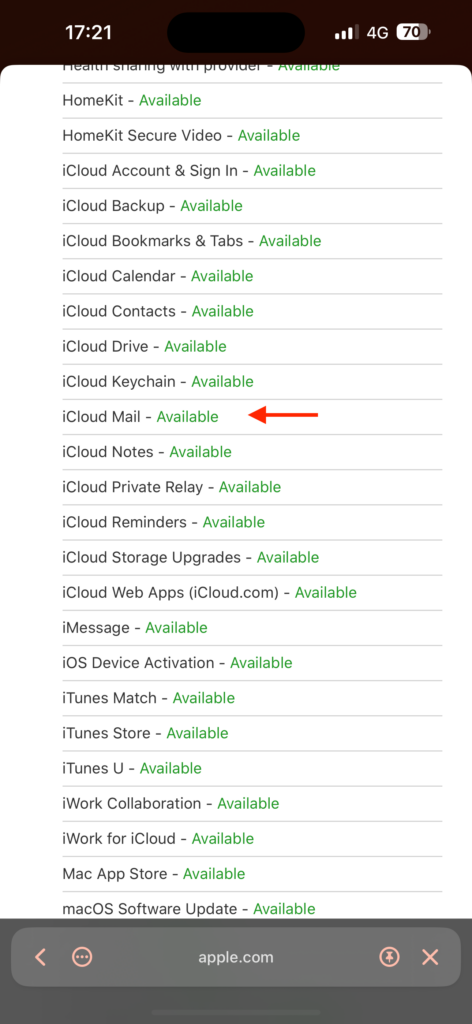Viewport: 472px width, 1024px height.
Task: Tap the iWork Collaboration row
Action: point(252,803)
